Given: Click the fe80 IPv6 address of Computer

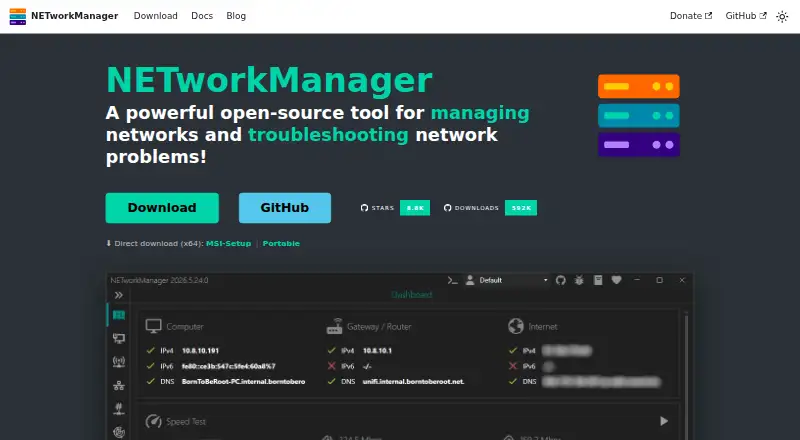Looking at the screenshot, I should click(229, 366).
